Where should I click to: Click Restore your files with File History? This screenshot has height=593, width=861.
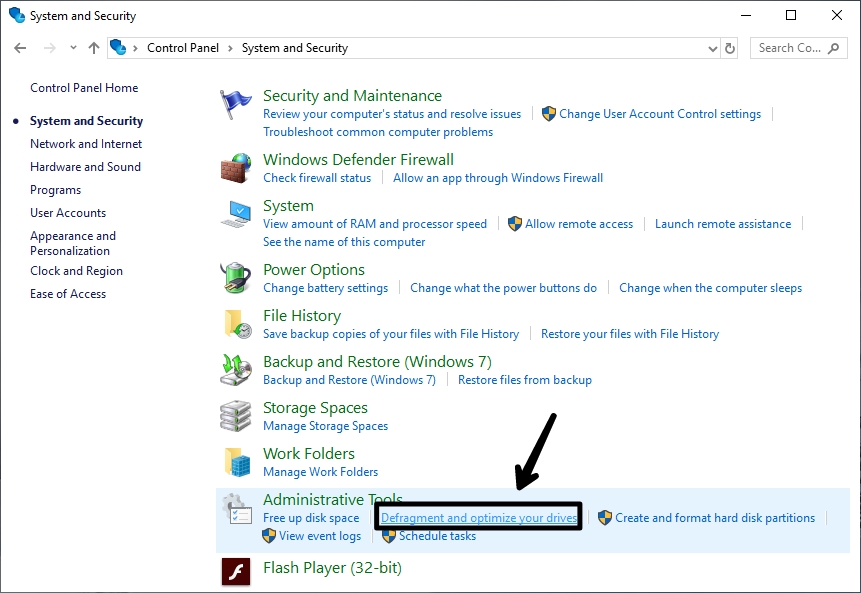630,334
